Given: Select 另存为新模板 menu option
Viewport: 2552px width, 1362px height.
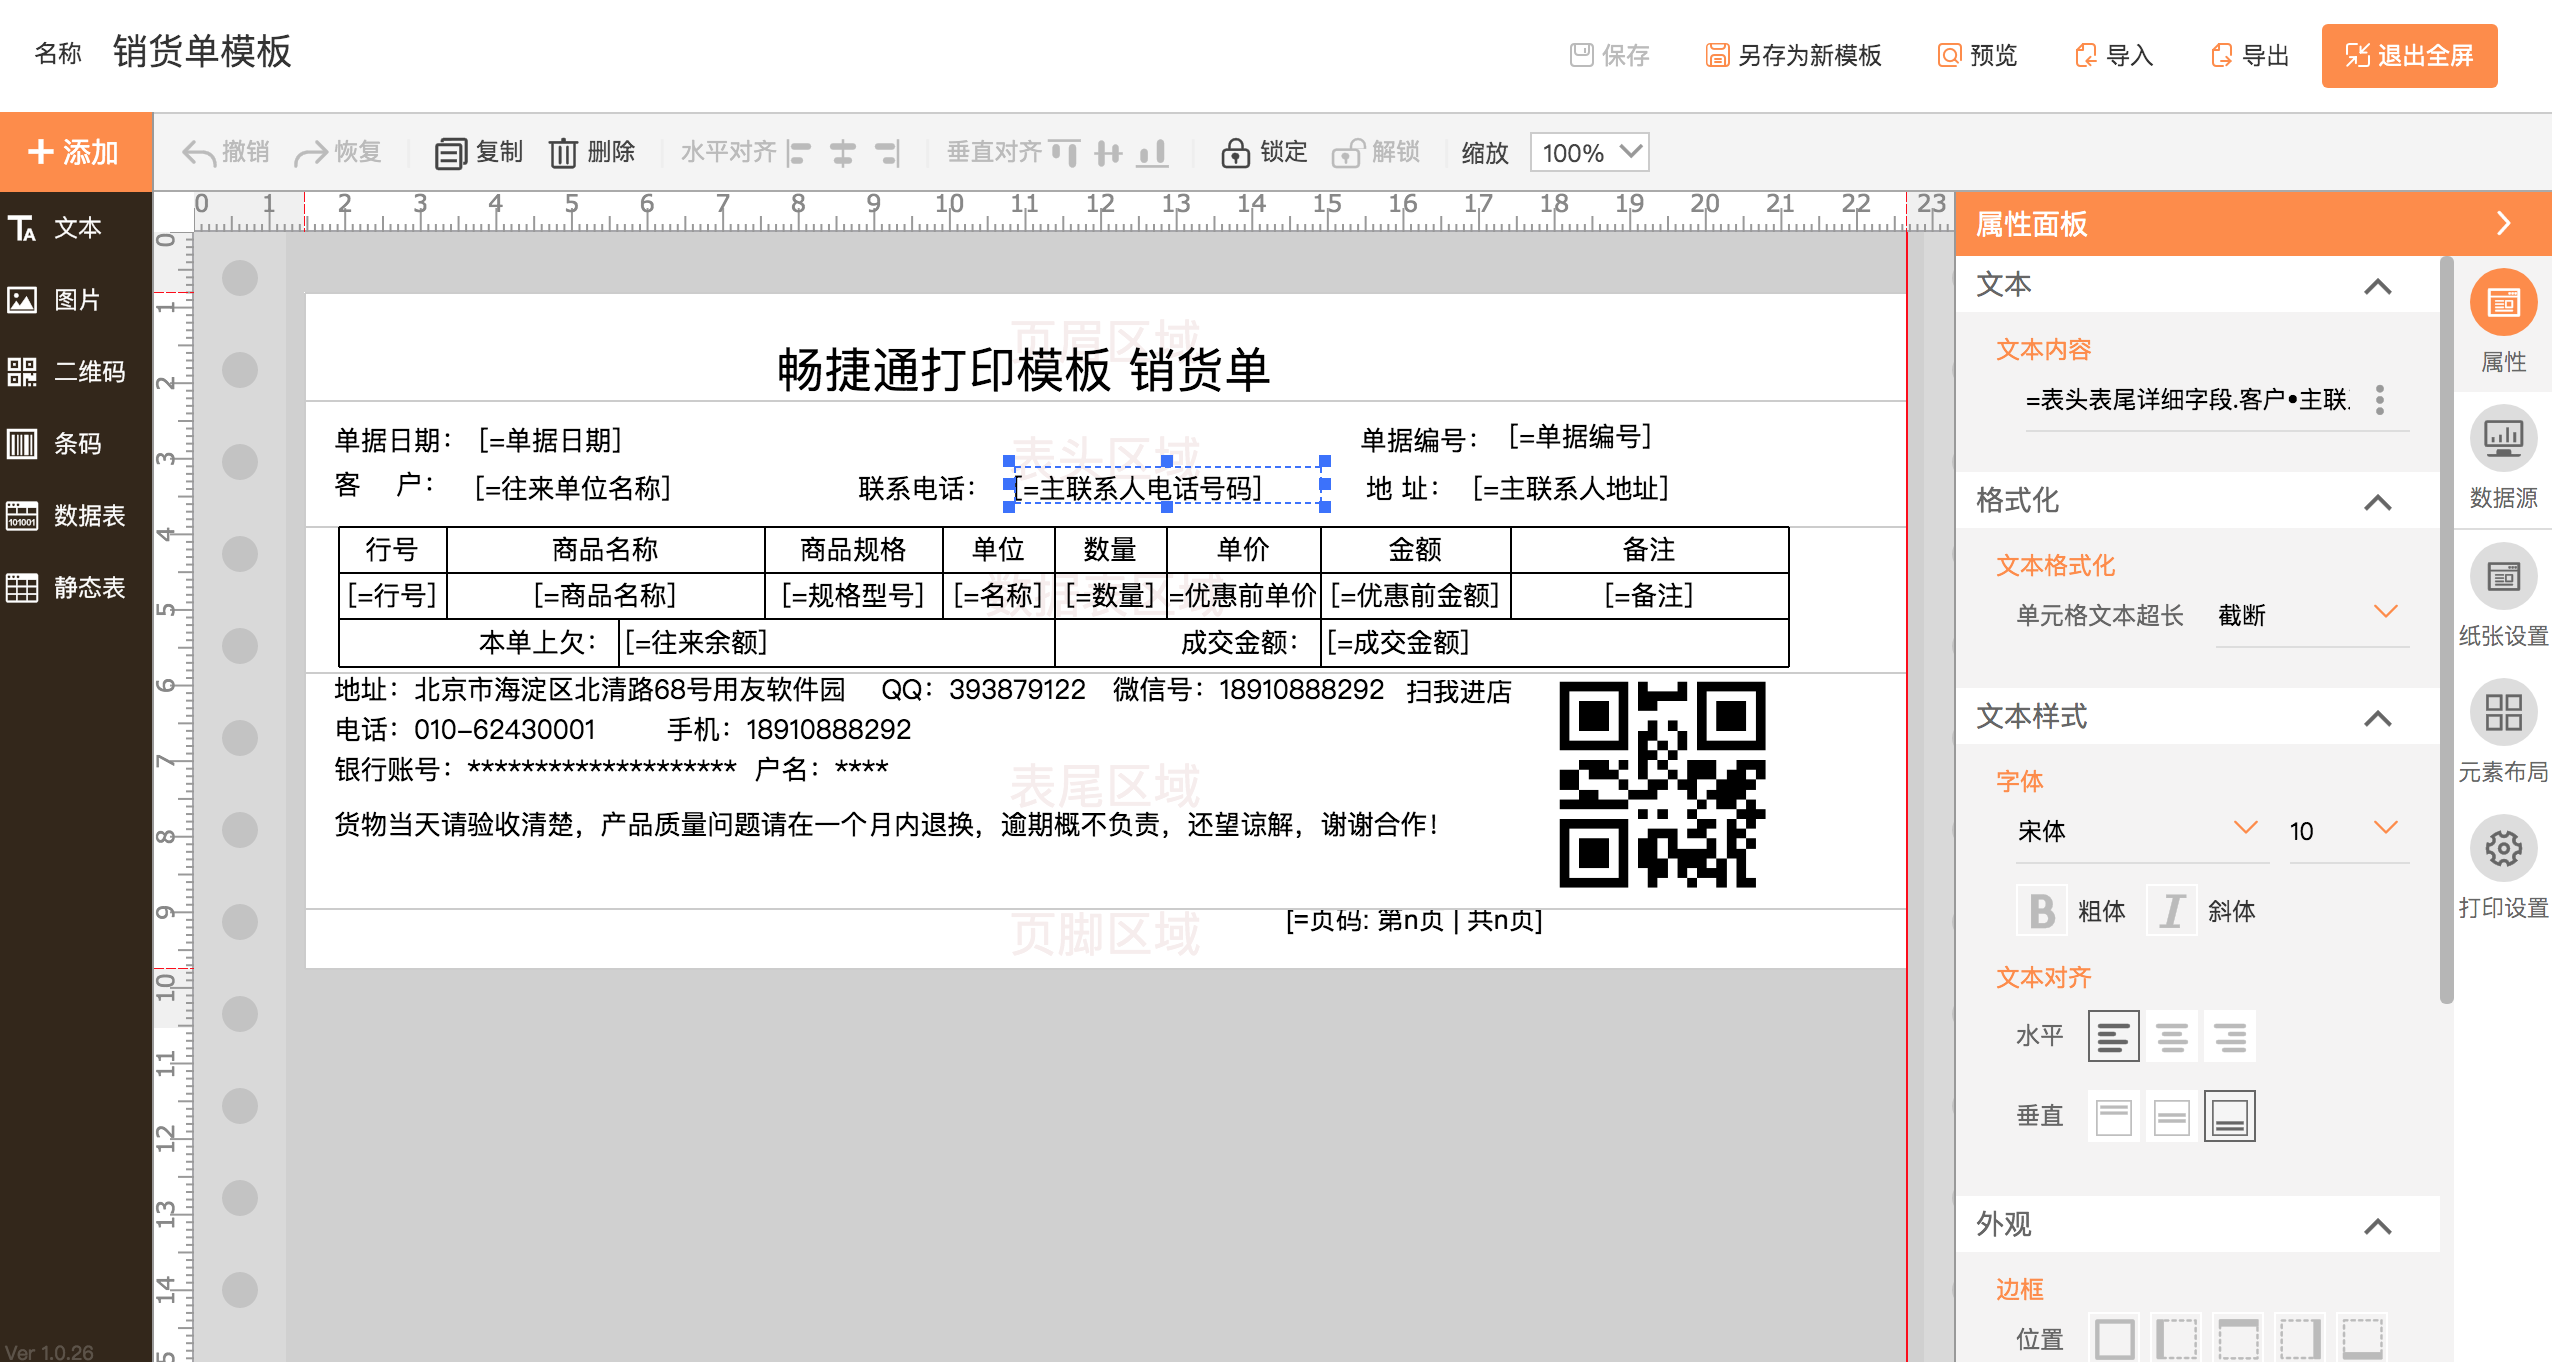Looking at the screenshot, I should [x=1794, y=52].
